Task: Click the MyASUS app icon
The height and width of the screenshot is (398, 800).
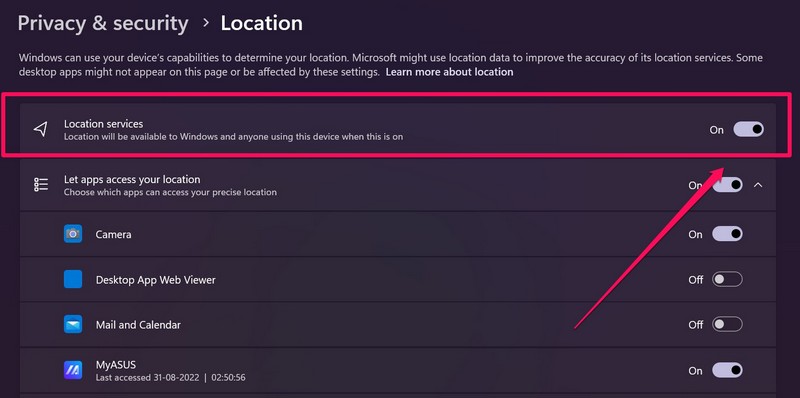Action: point(73,370)
